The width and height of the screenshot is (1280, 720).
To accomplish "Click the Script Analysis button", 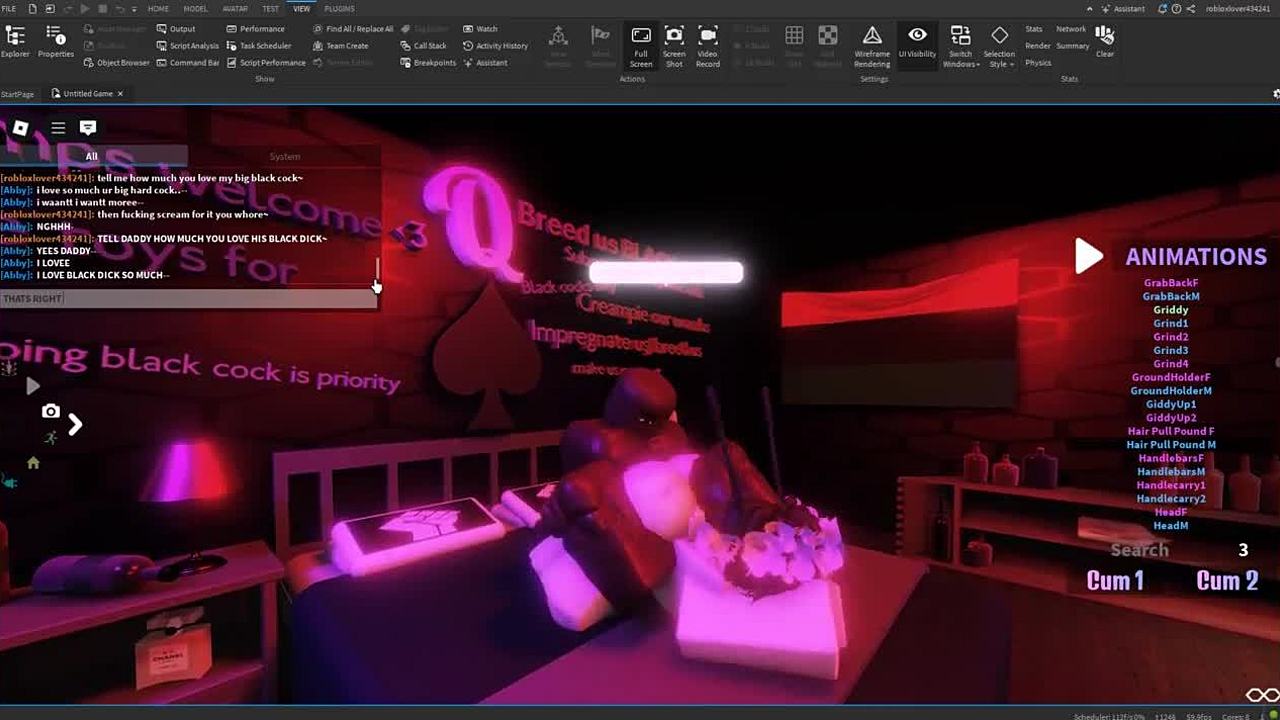I will (188, 46).
